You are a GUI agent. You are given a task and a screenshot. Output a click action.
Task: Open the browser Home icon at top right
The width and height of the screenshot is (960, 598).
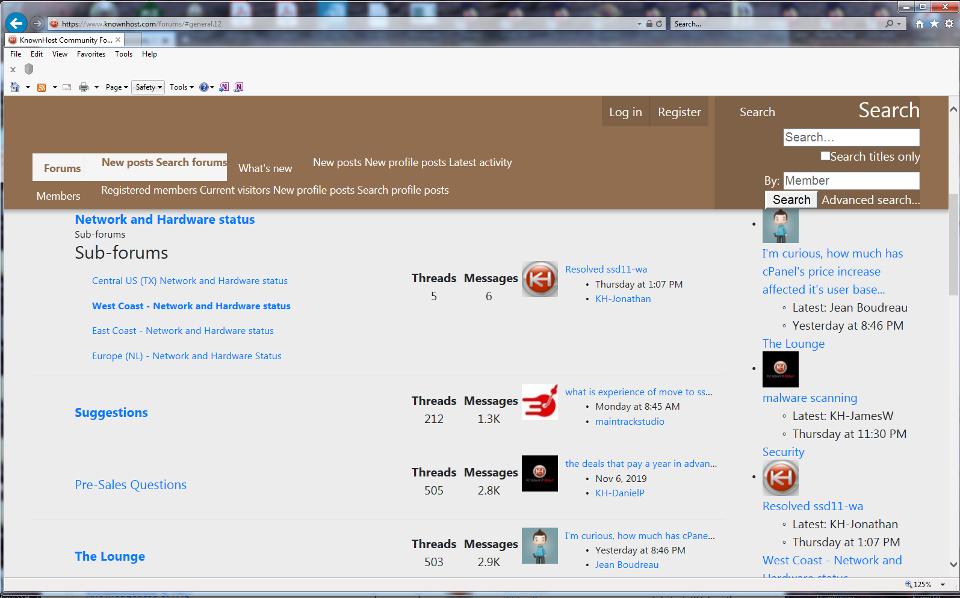click(919, 24)
